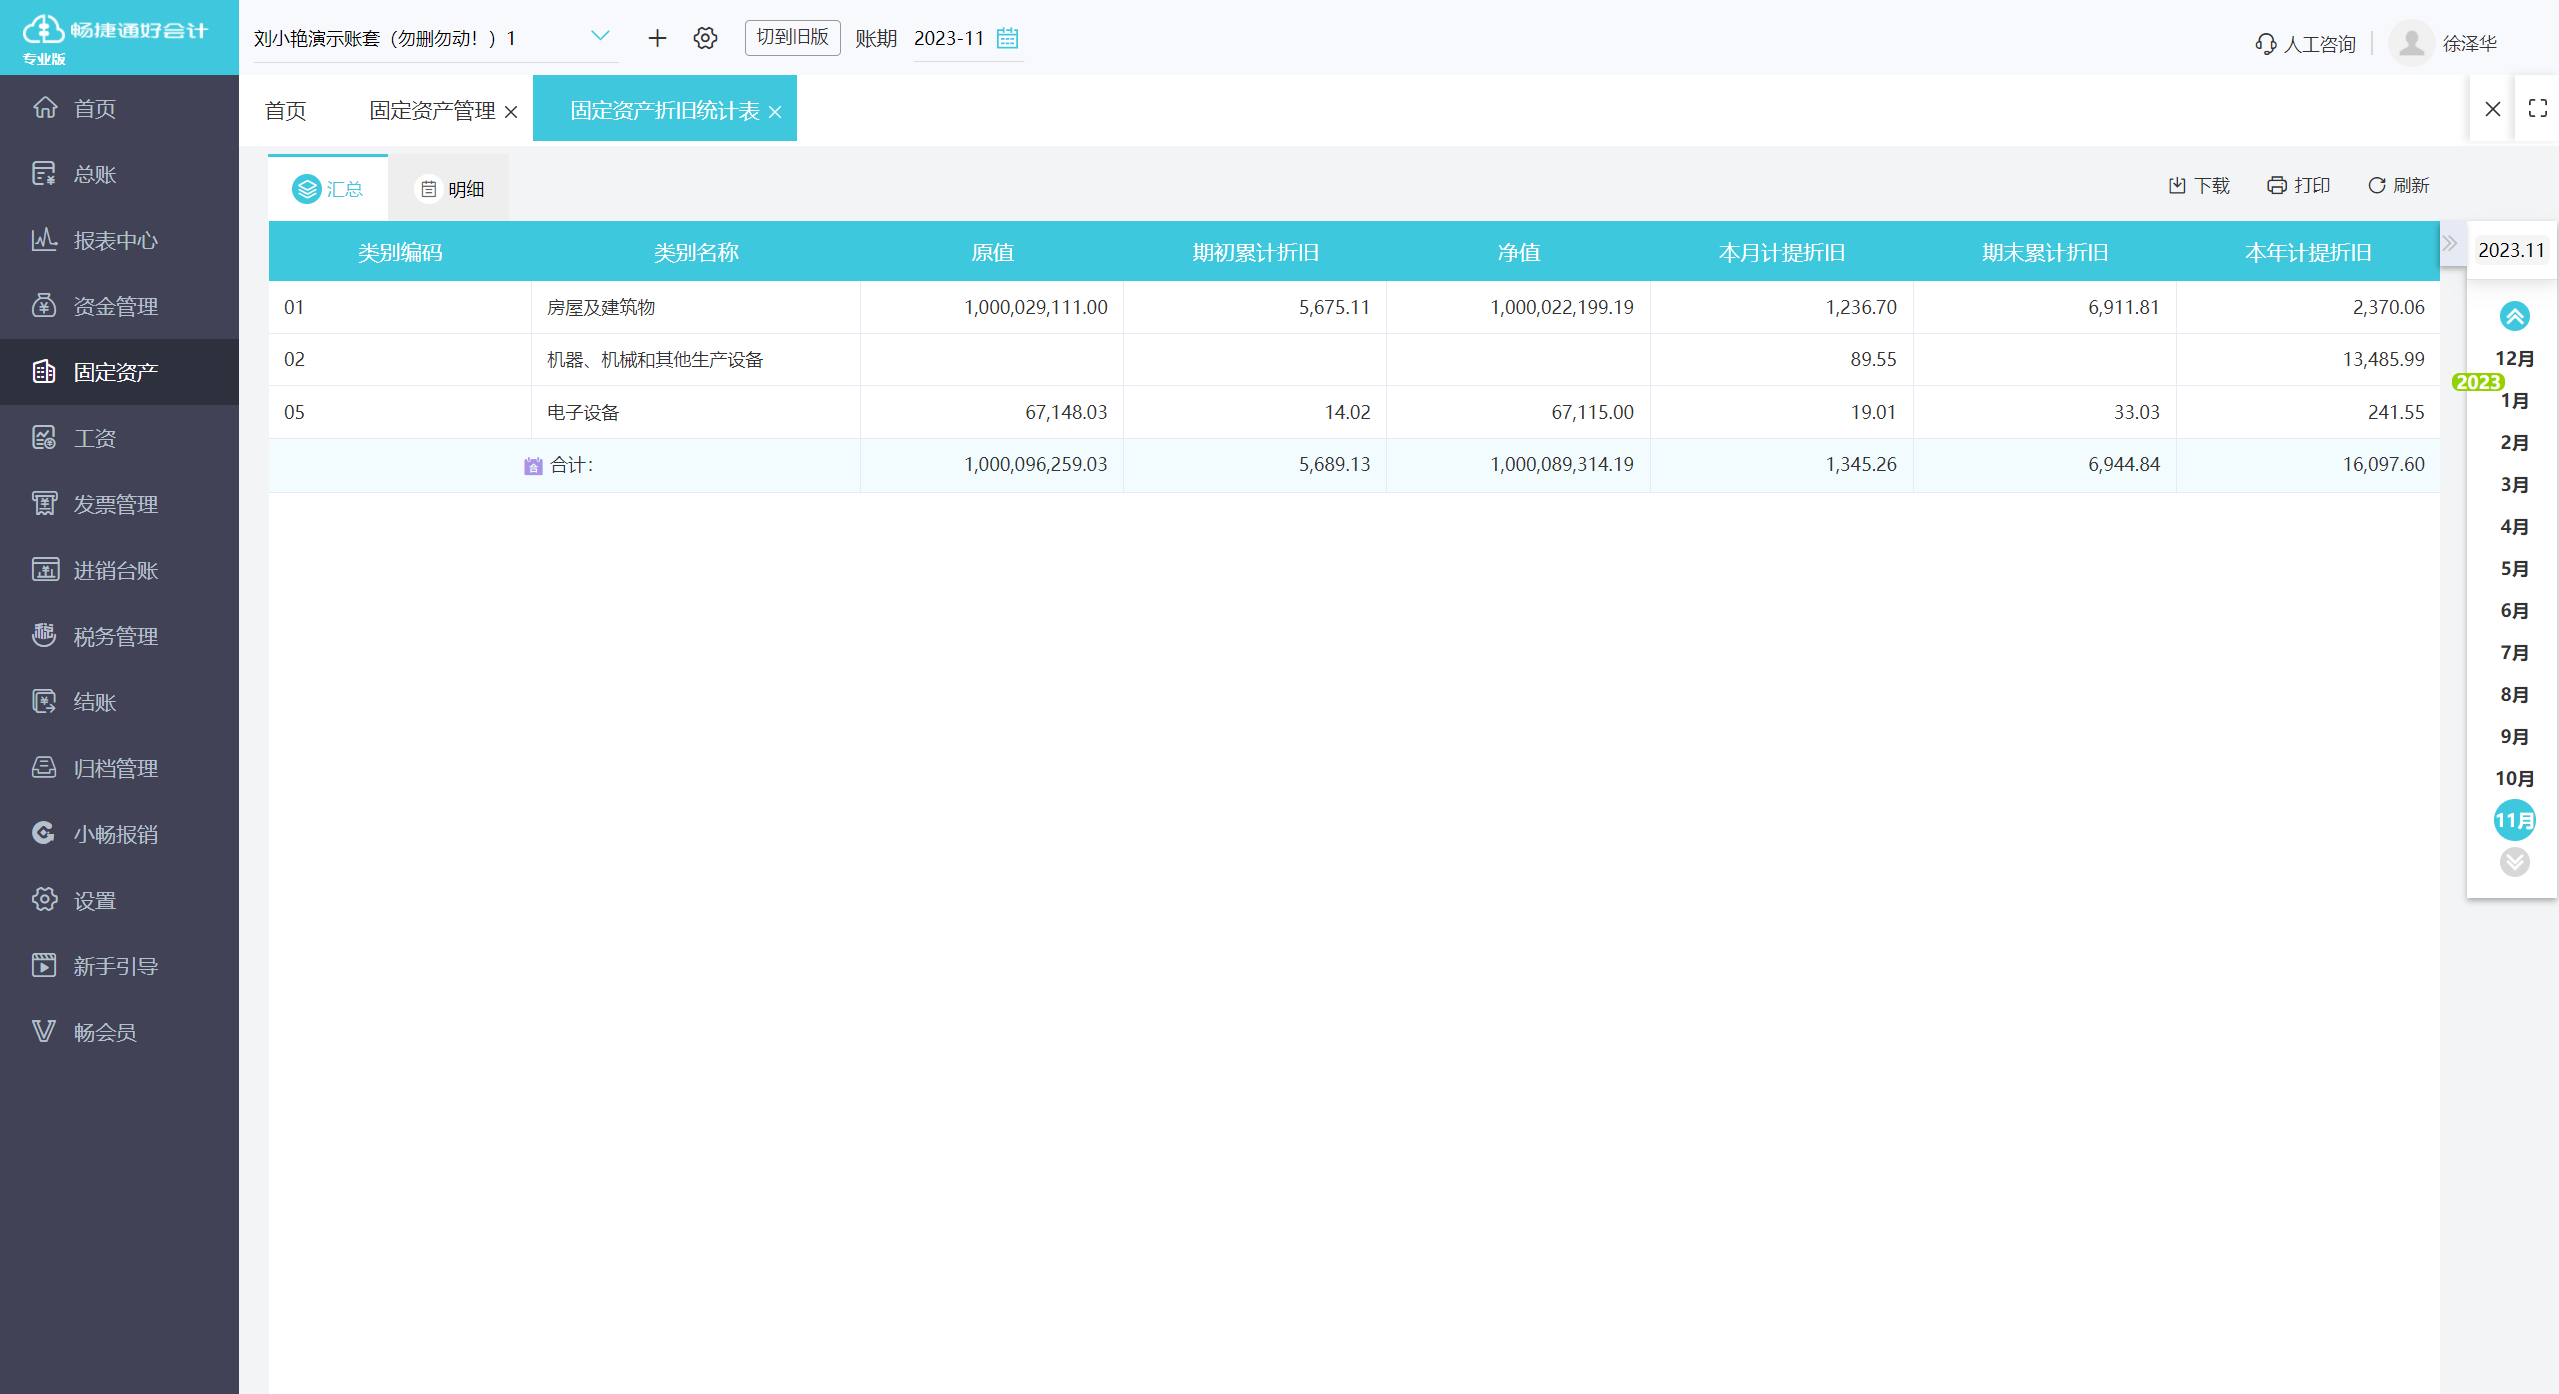2559x1394 pixels.
Task: Click the close button on 固定资产折旧统计表 tab
Action: click(776, 110)
